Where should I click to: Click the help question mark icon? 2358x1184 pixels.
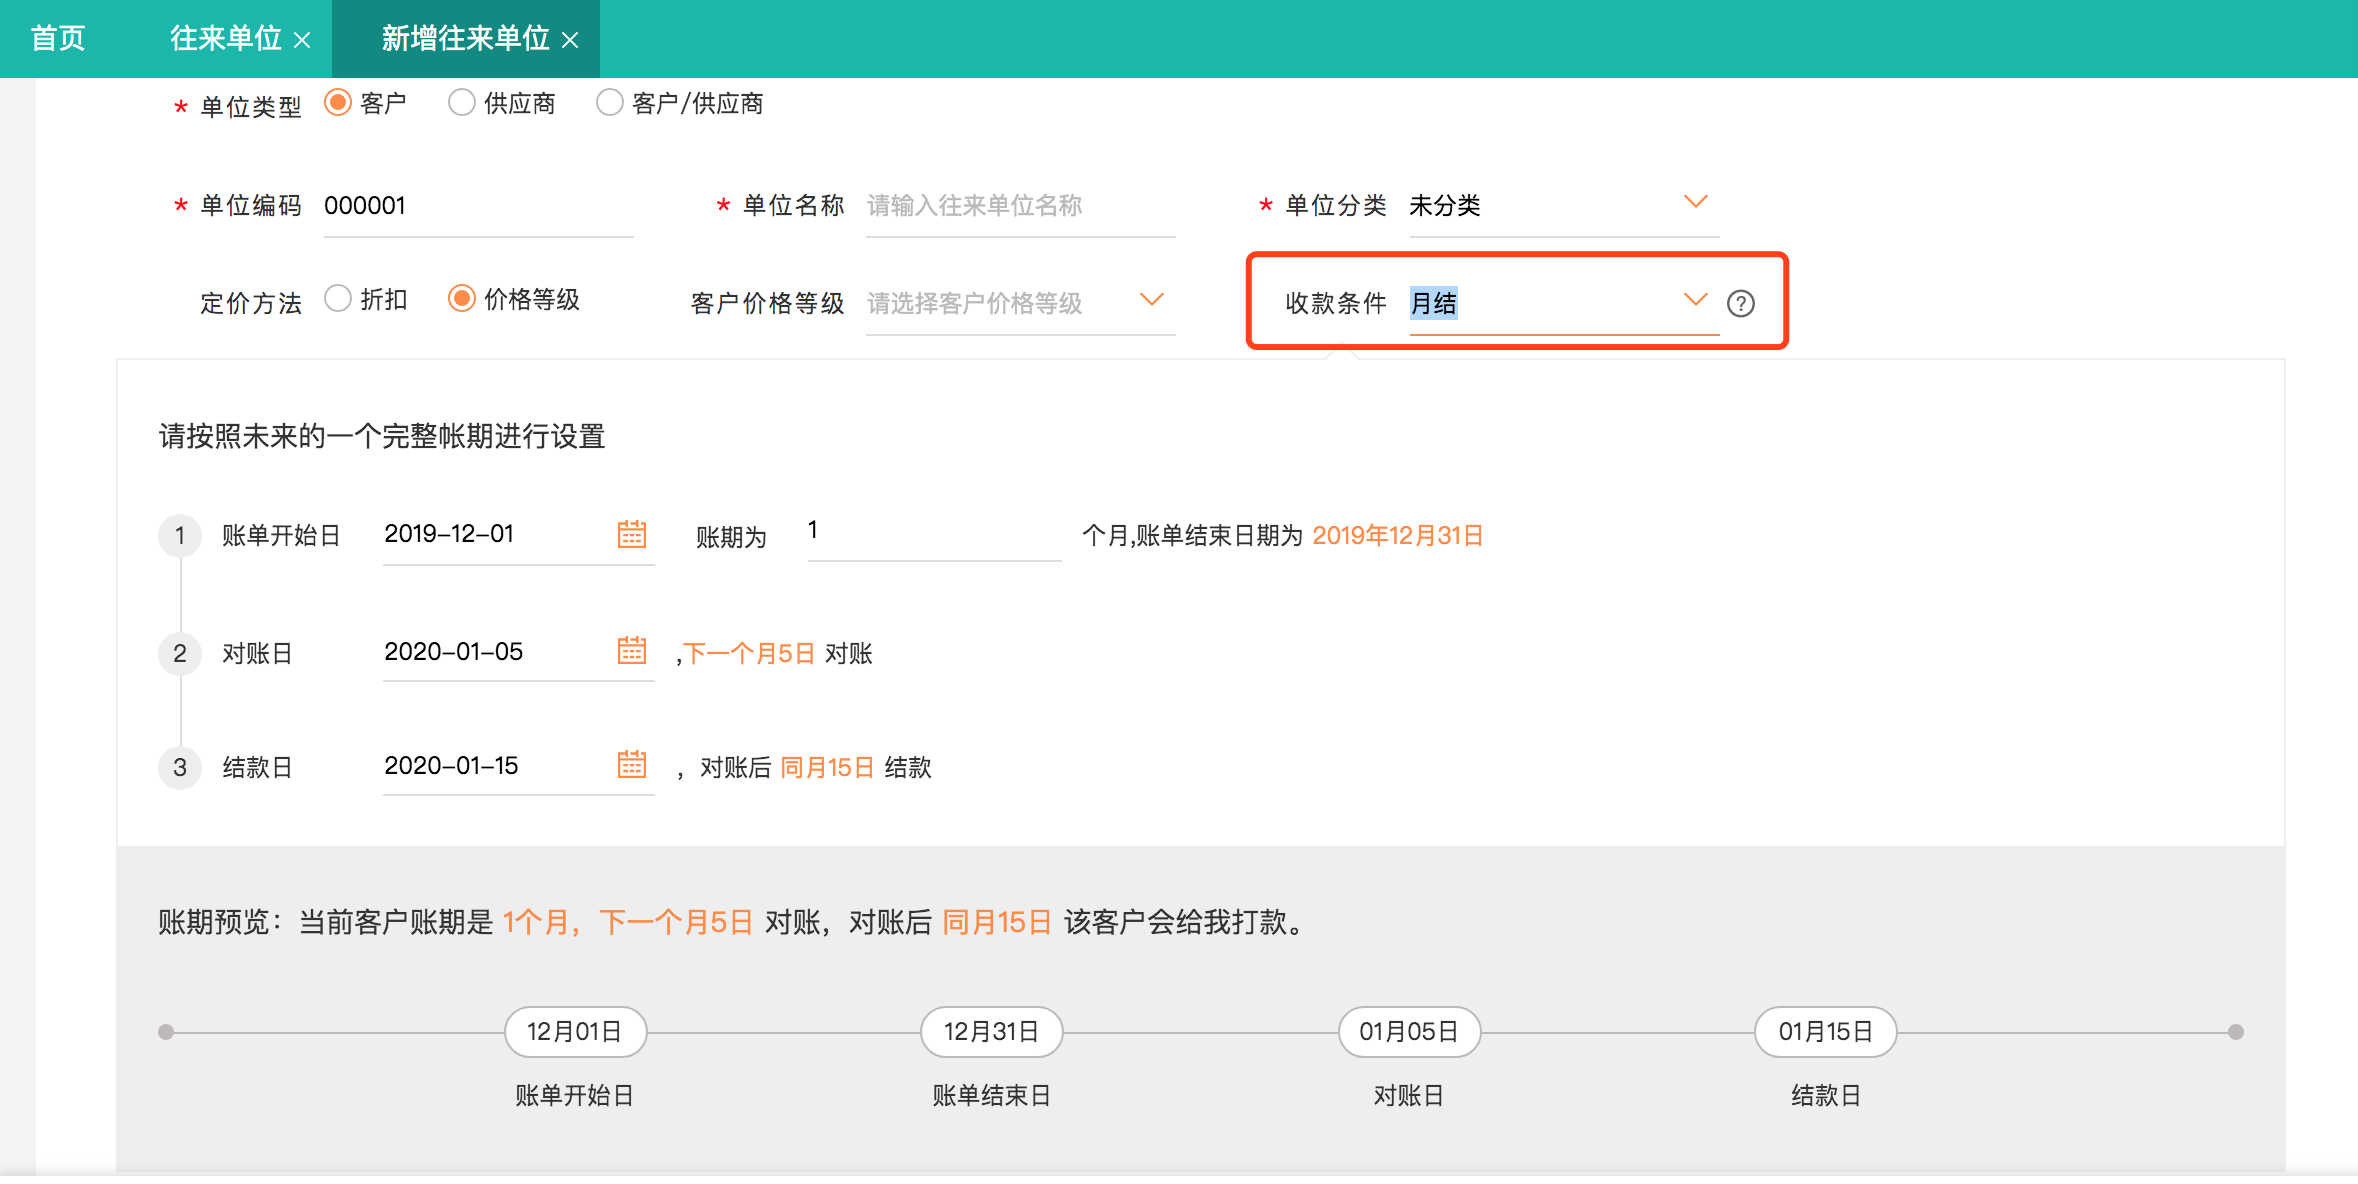[1744, 301]
